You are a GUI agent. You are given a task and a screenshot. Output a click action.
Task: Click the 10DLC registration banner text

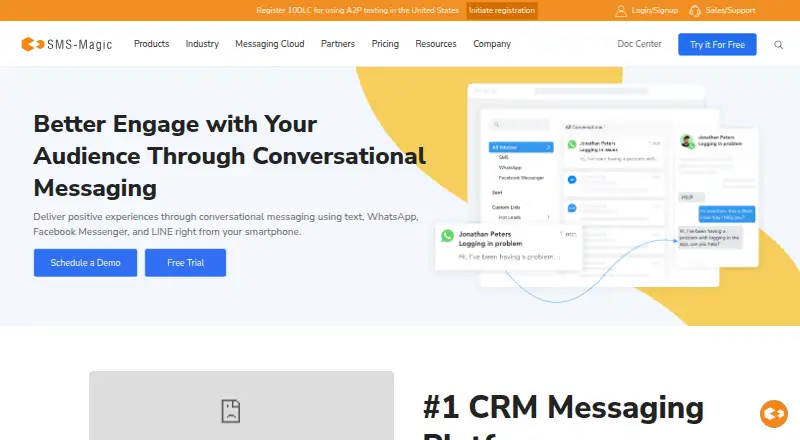(358, 10)
